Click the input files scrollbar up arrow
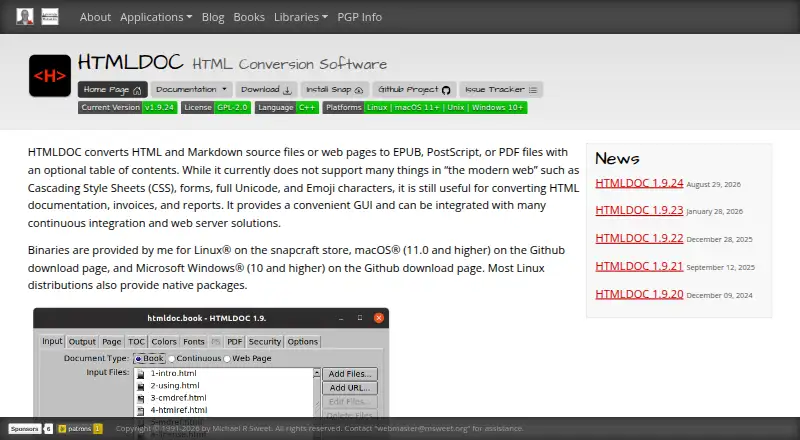Viewport: 800px width, 440px height. pos(316,373)
